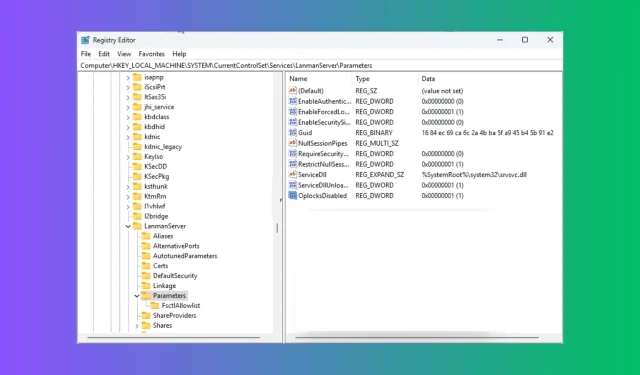Open the Favorites menu
The height and width of the screenshot is (375, 640).
(x=151, y=54)
